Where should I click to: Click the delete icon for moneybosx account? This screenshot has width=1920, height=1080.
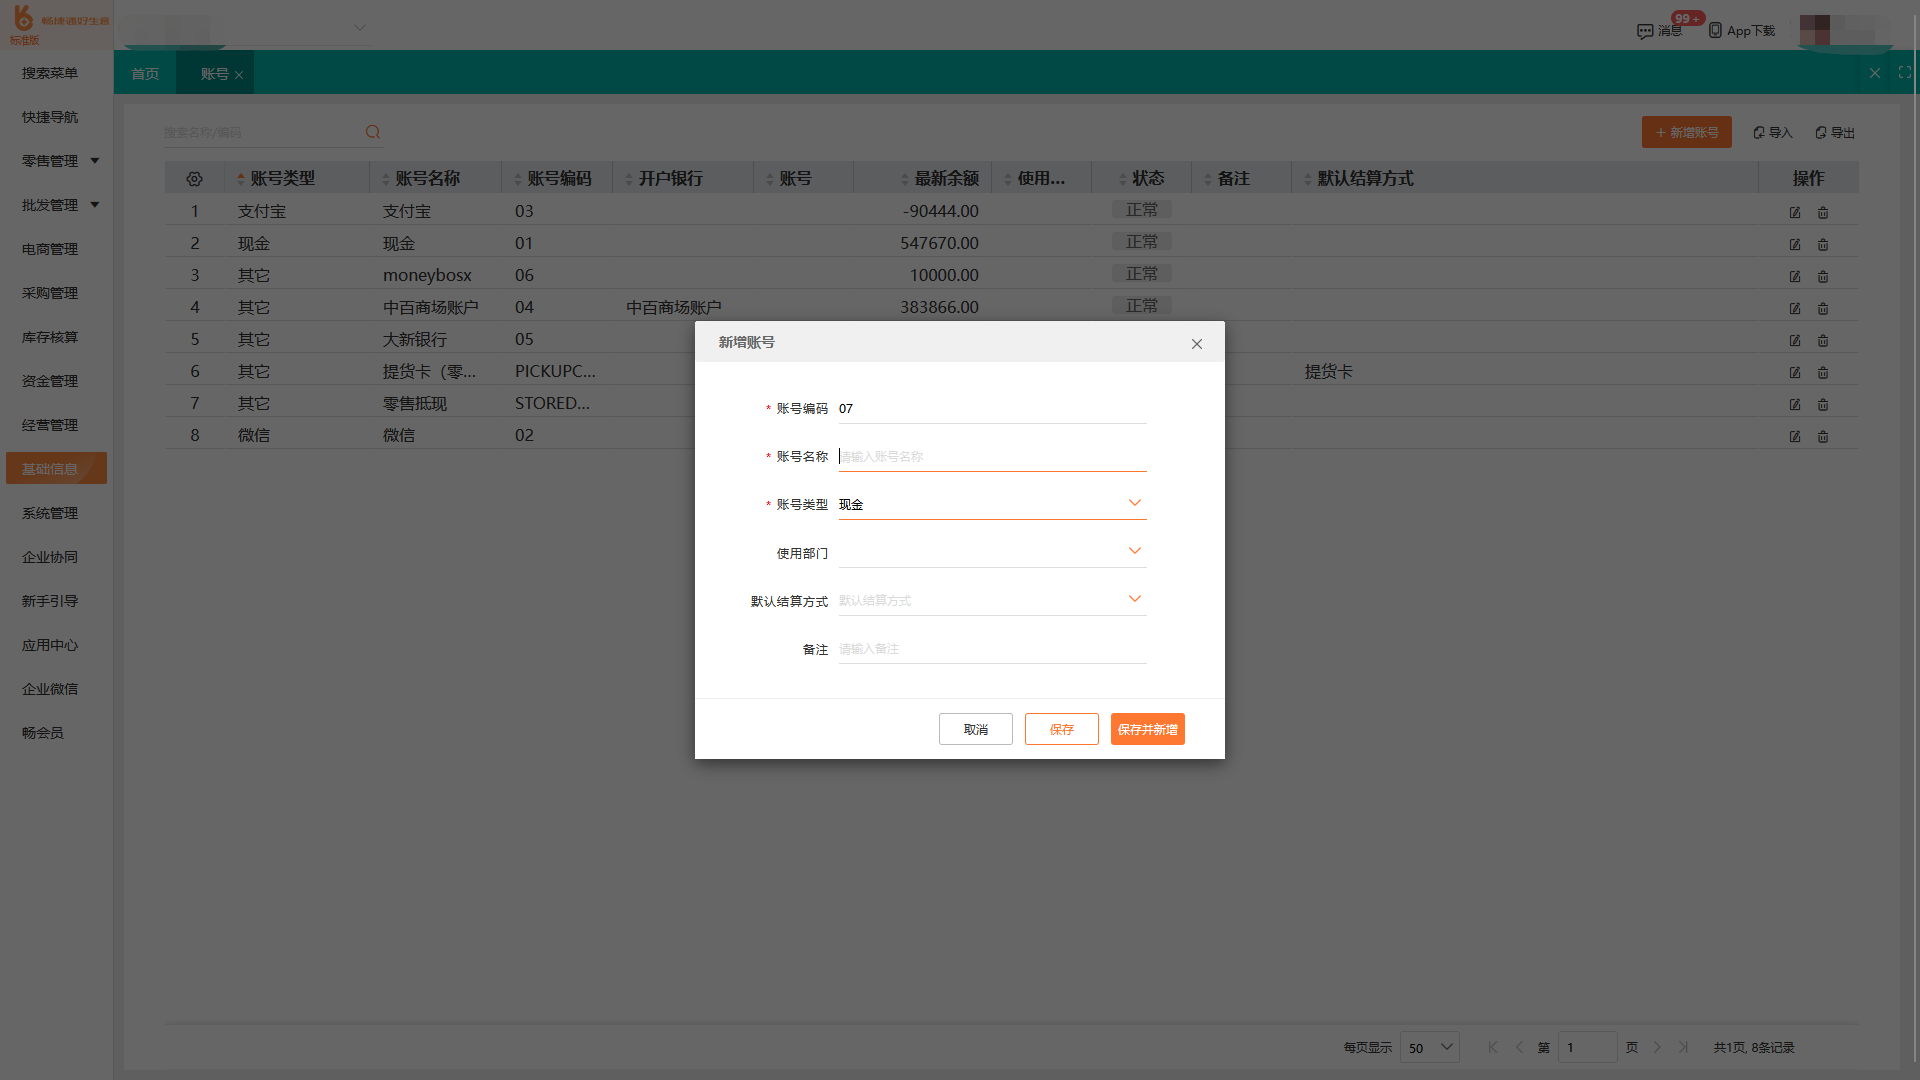[x=1824, y=276]
